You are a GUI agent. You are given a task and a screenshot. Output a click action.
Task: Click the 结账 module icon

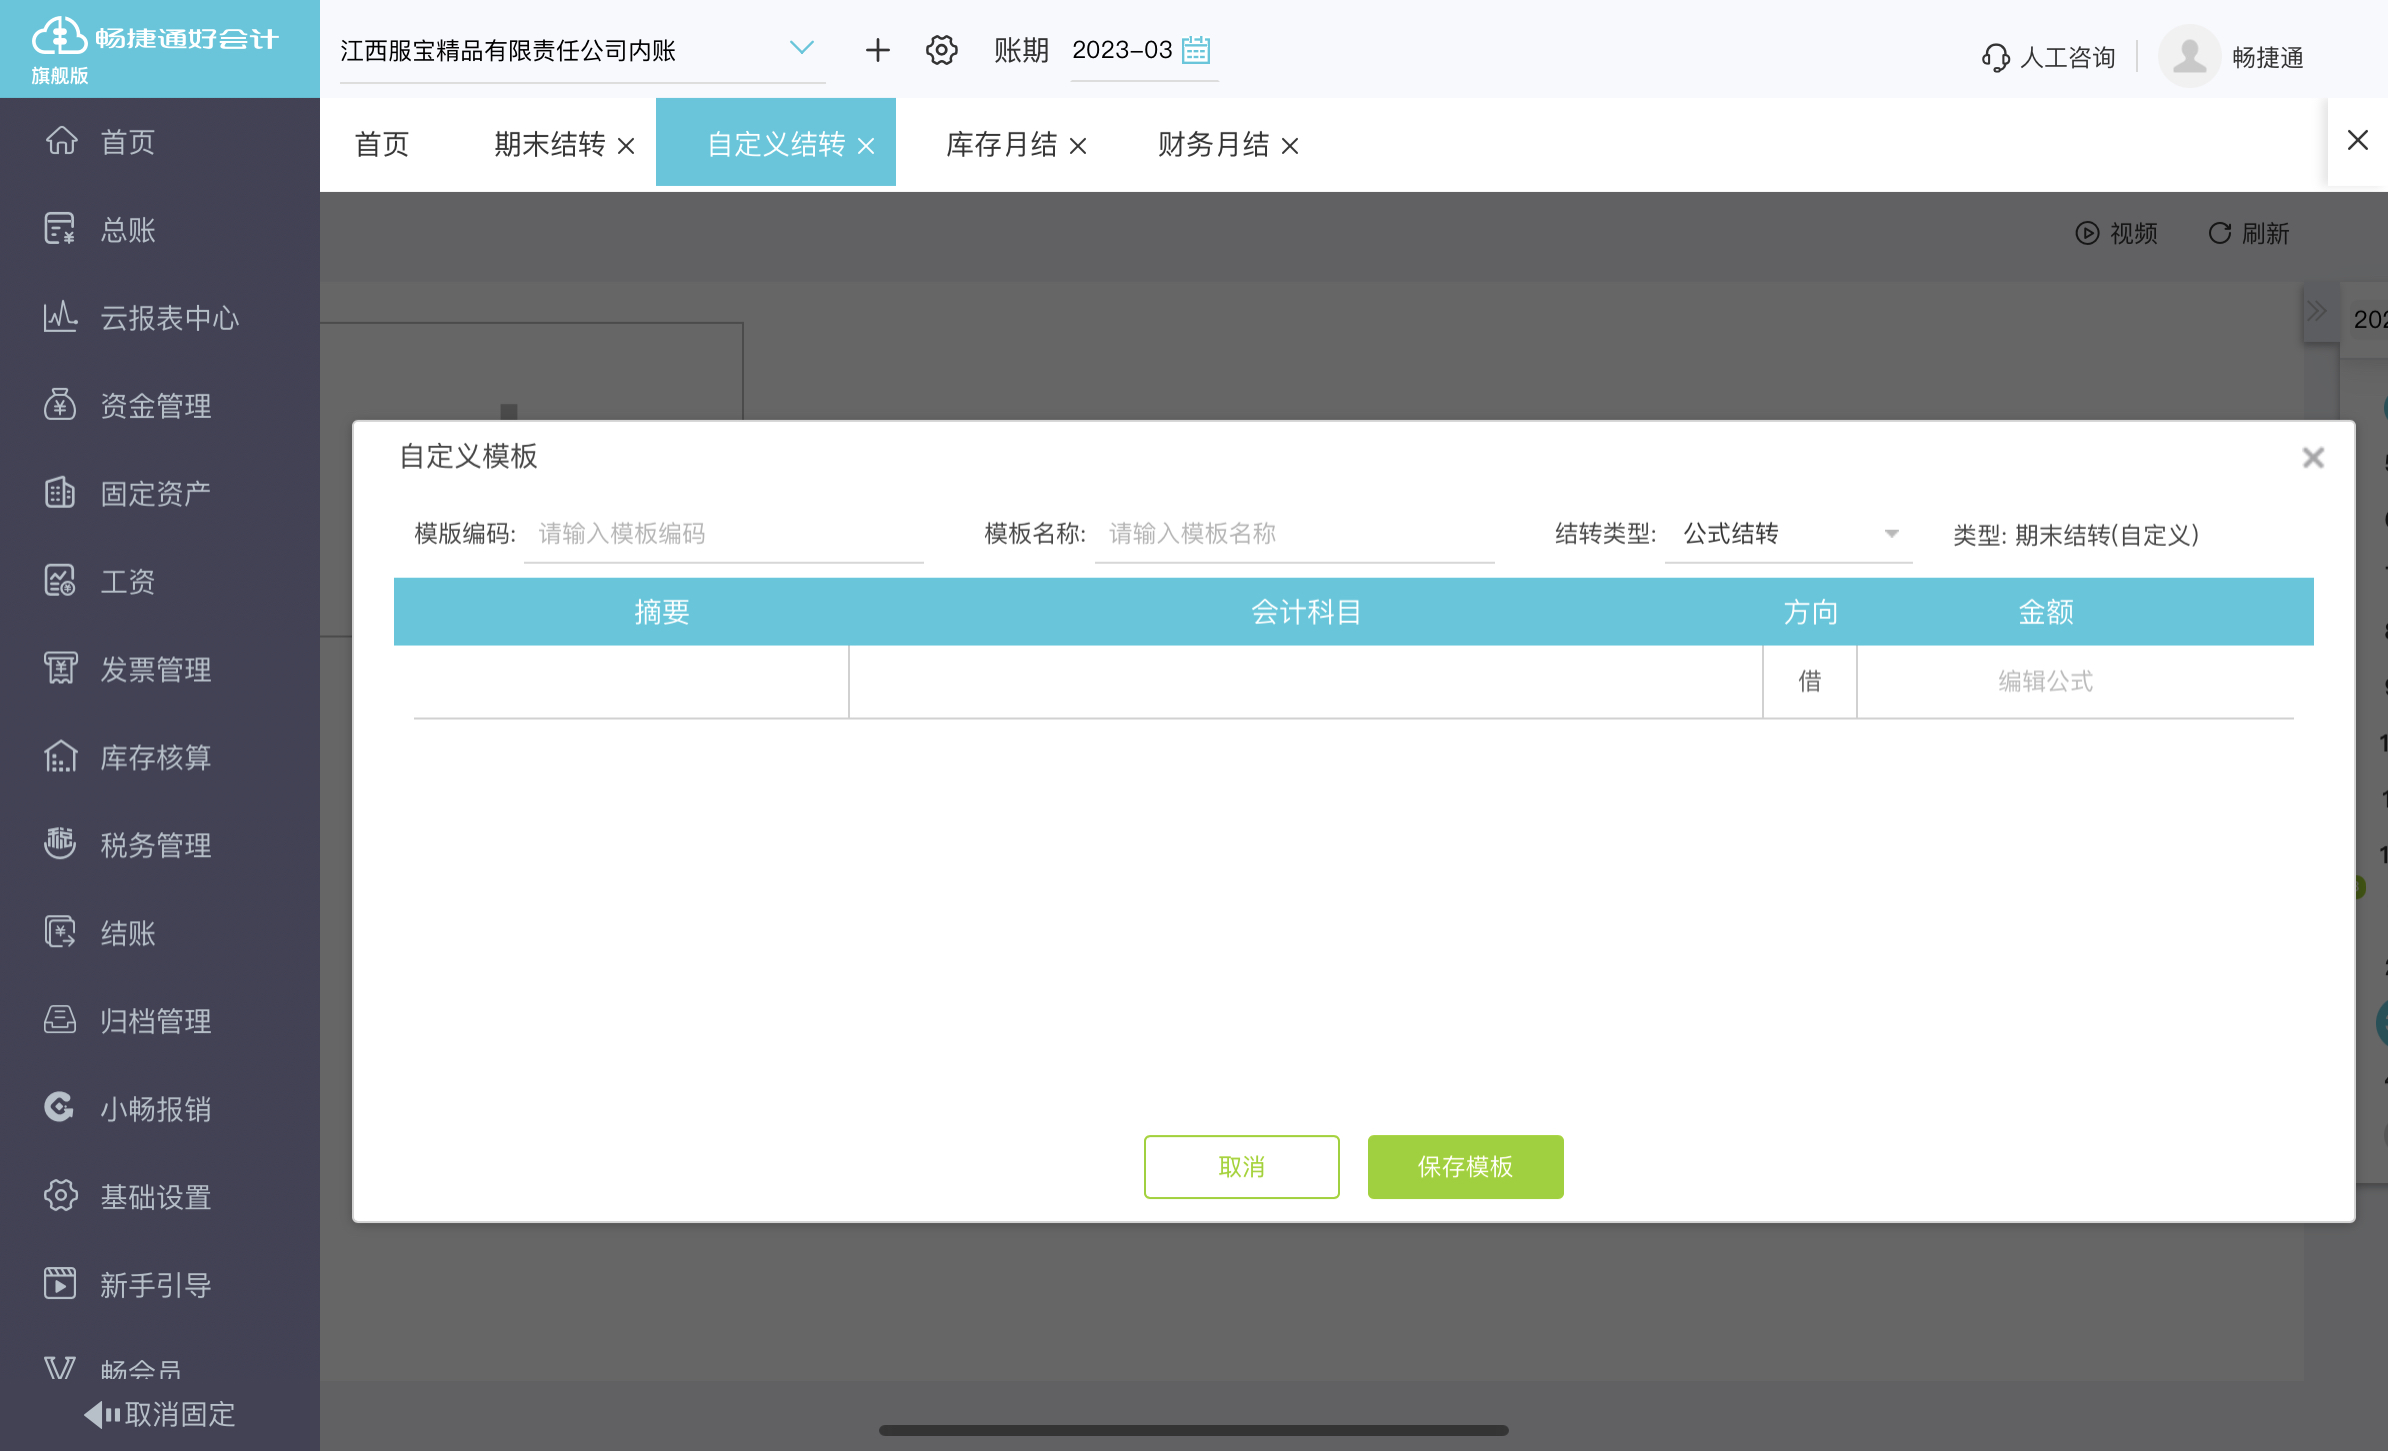pyautogui.click(x=58, y=931)
